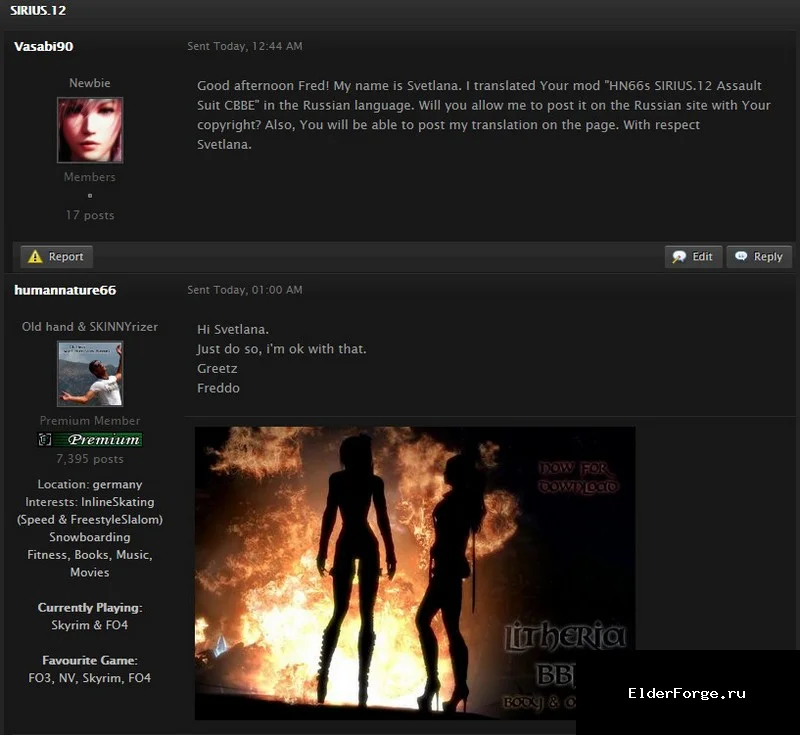800x735 pixels.
Task: Click the warning triangle icon on Report
Action: pos(35,257)
